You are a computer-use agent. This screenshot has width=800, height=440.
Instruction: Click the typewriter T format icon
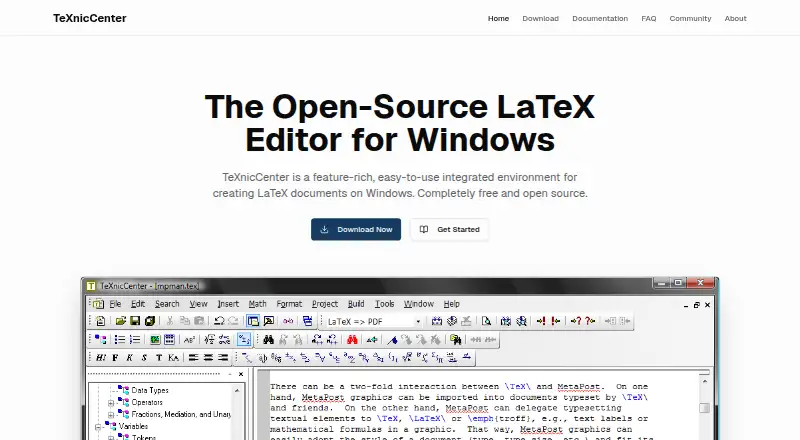(x=159, y=358)
